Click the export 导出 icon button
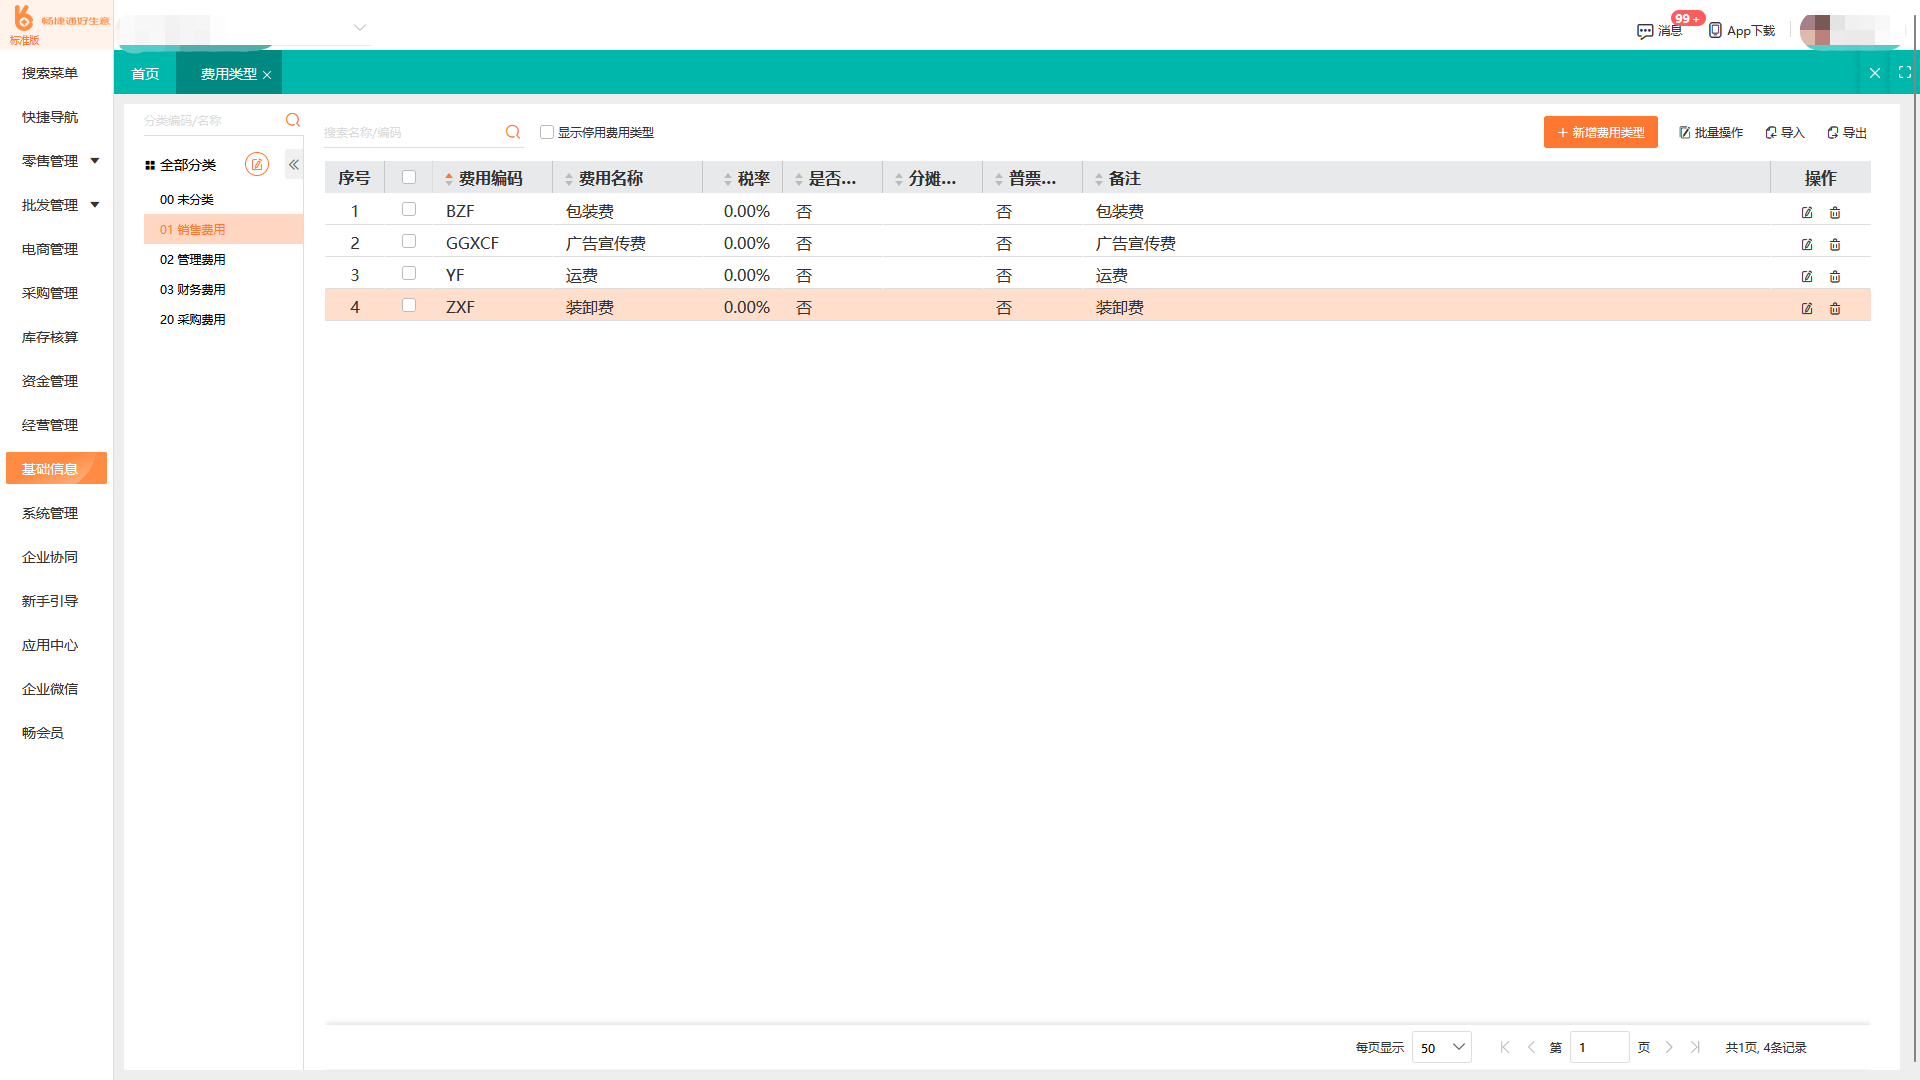The image size is (1920, 1080). pyautogui.click(x=1846, y=131)
